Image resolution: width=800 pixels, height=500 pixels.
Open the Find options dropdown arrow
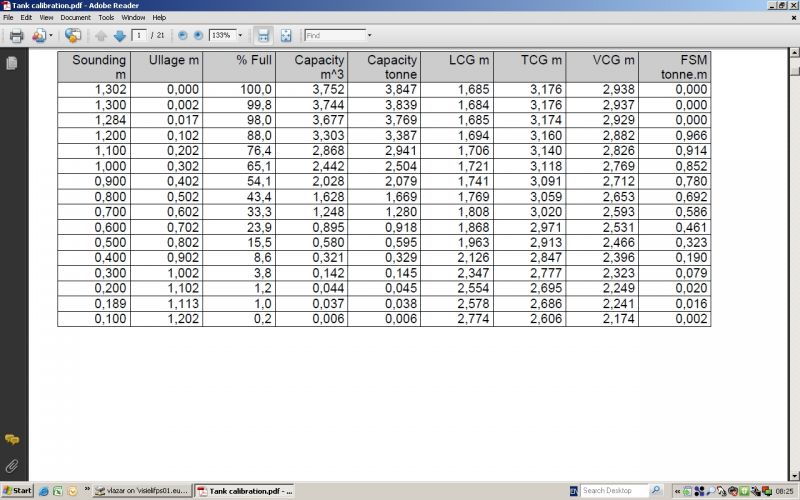click(x=369, y=35)
